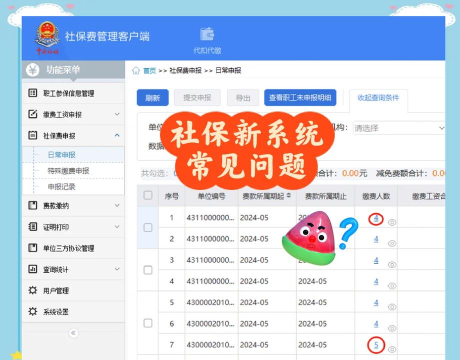This screenshot has height=360, width=460.
Task: View details eye icon in row 7
Action: point(392,349)
